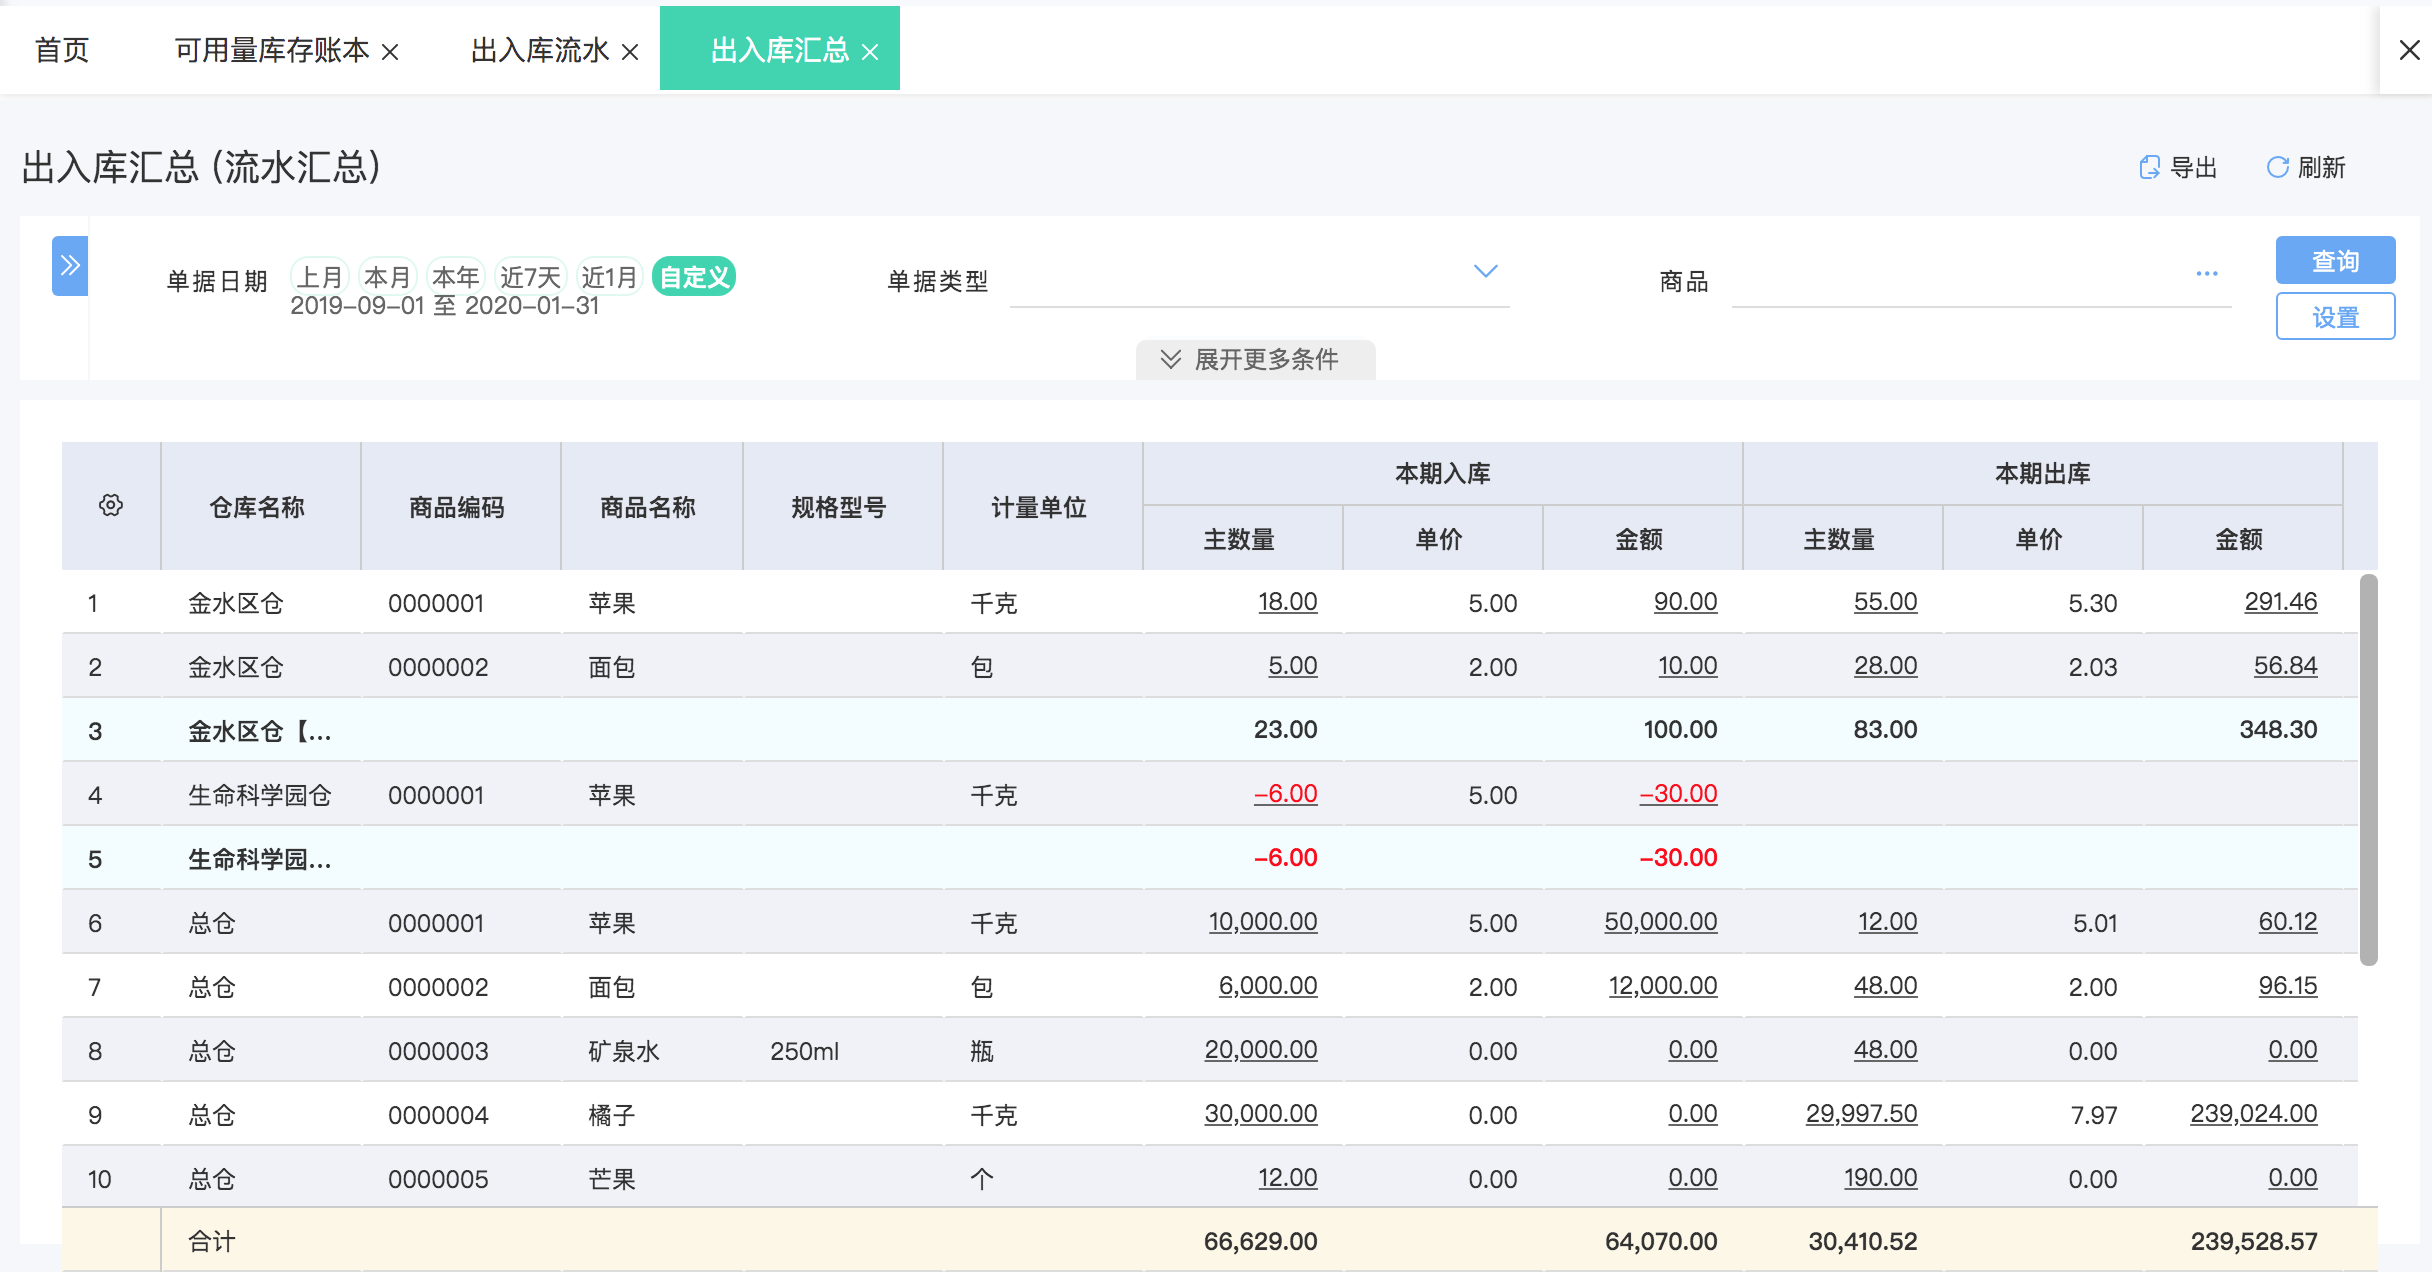The width and height of the screenshot is (2432, 1272).
Task: Click apple quantity 18.00 link in row 1
Action: [x=1288, y=601]
